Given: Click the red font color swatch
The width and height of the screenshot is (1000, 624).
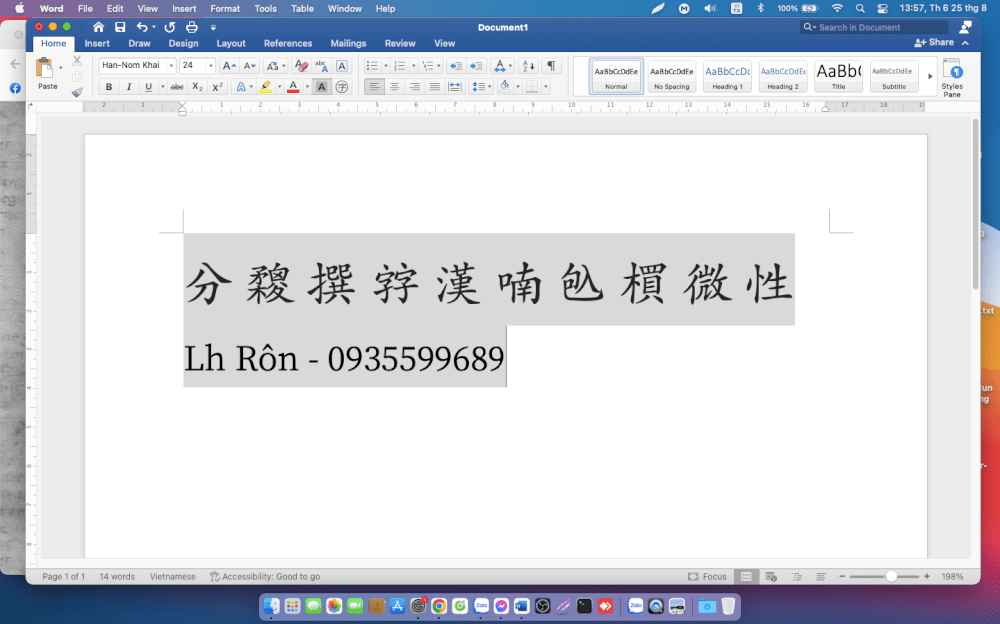Looking at the screenshot, I should [x=292, y=87].
